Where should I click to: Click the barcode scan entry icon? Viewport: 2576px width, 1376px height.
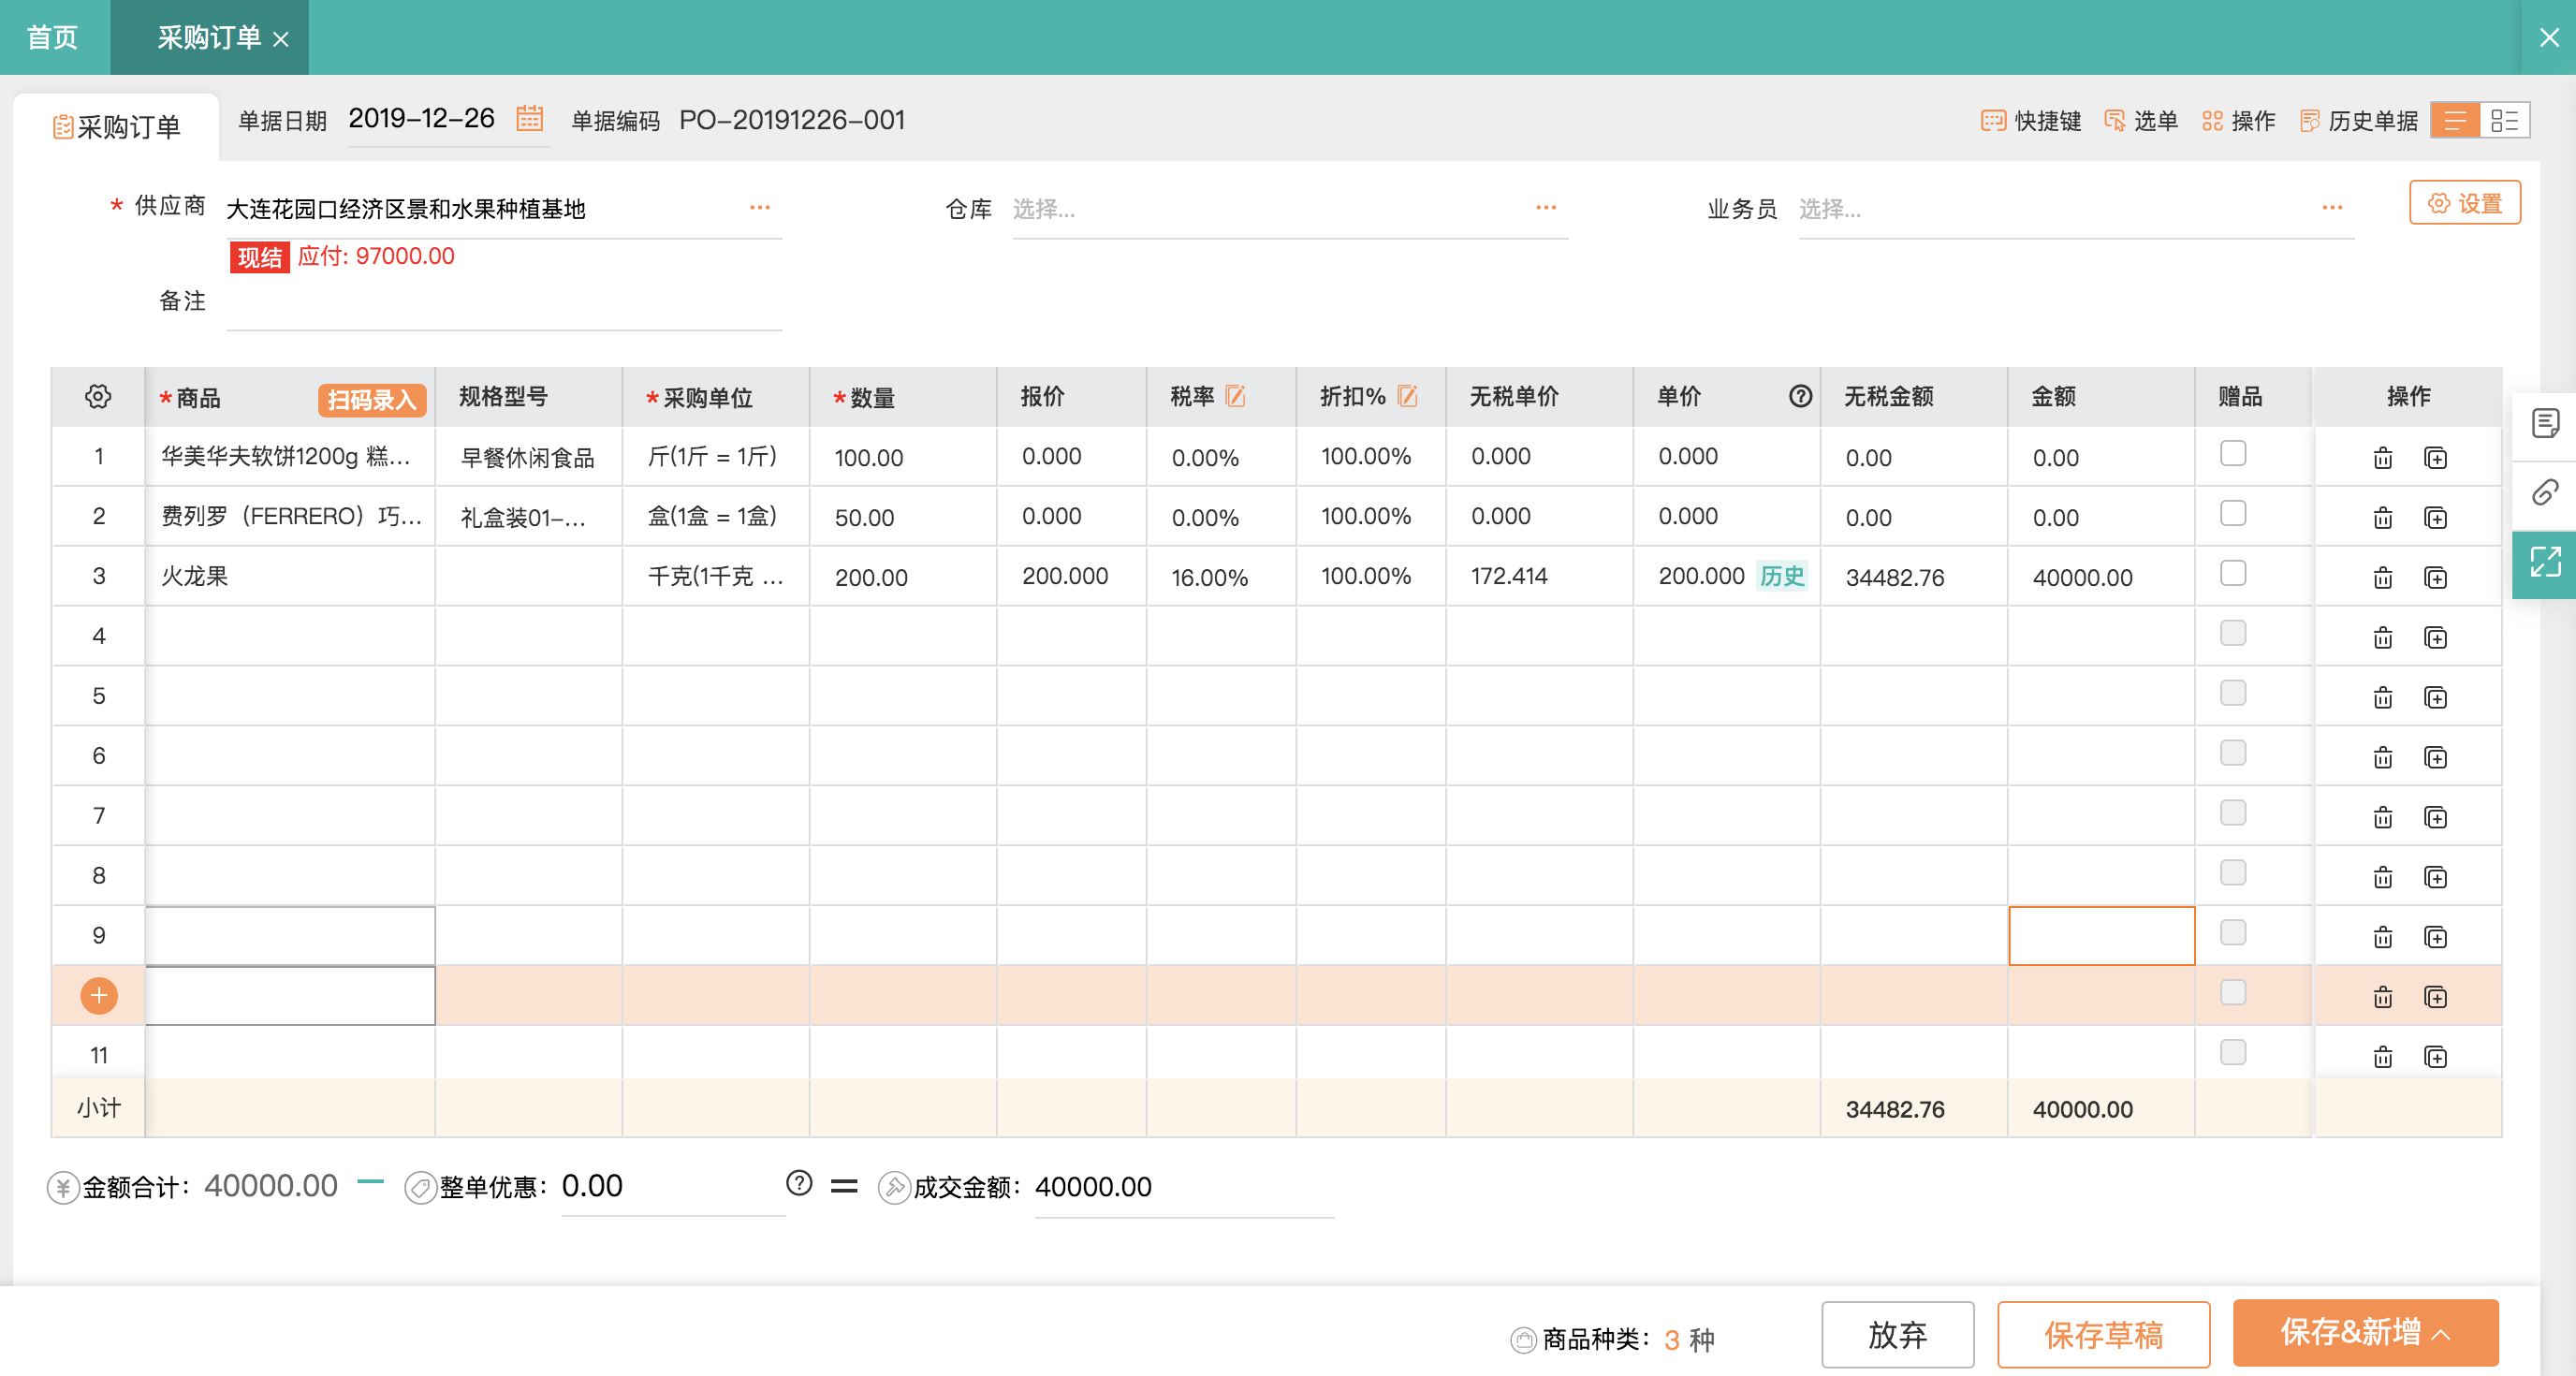(373, 397)
